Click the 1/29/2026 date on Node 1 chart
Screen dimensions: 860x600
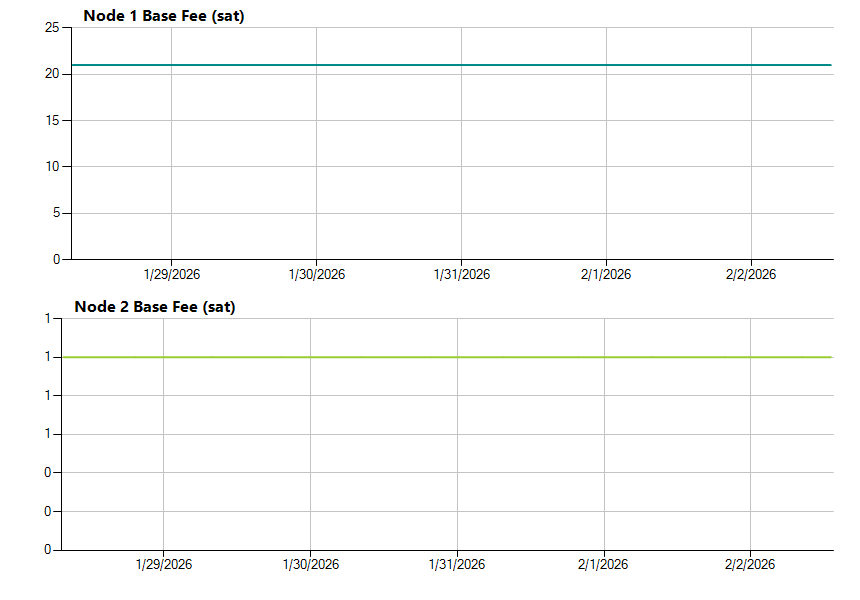(x=172, y=275)
